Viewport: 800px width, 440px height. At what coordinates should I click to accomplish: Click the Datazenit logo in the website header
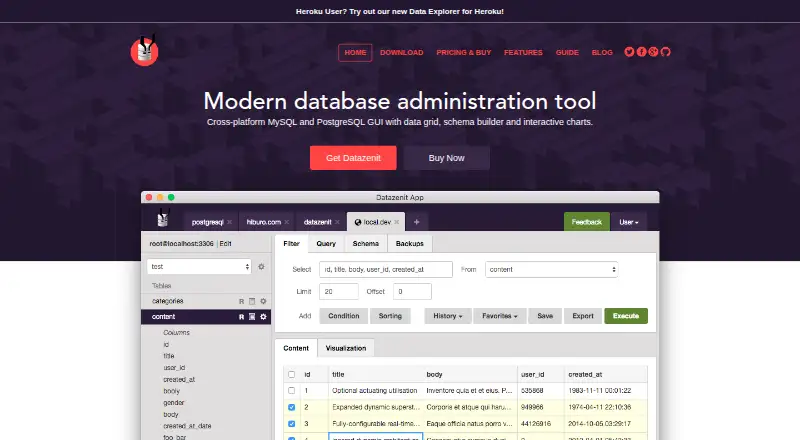click(x=144, y=51)
